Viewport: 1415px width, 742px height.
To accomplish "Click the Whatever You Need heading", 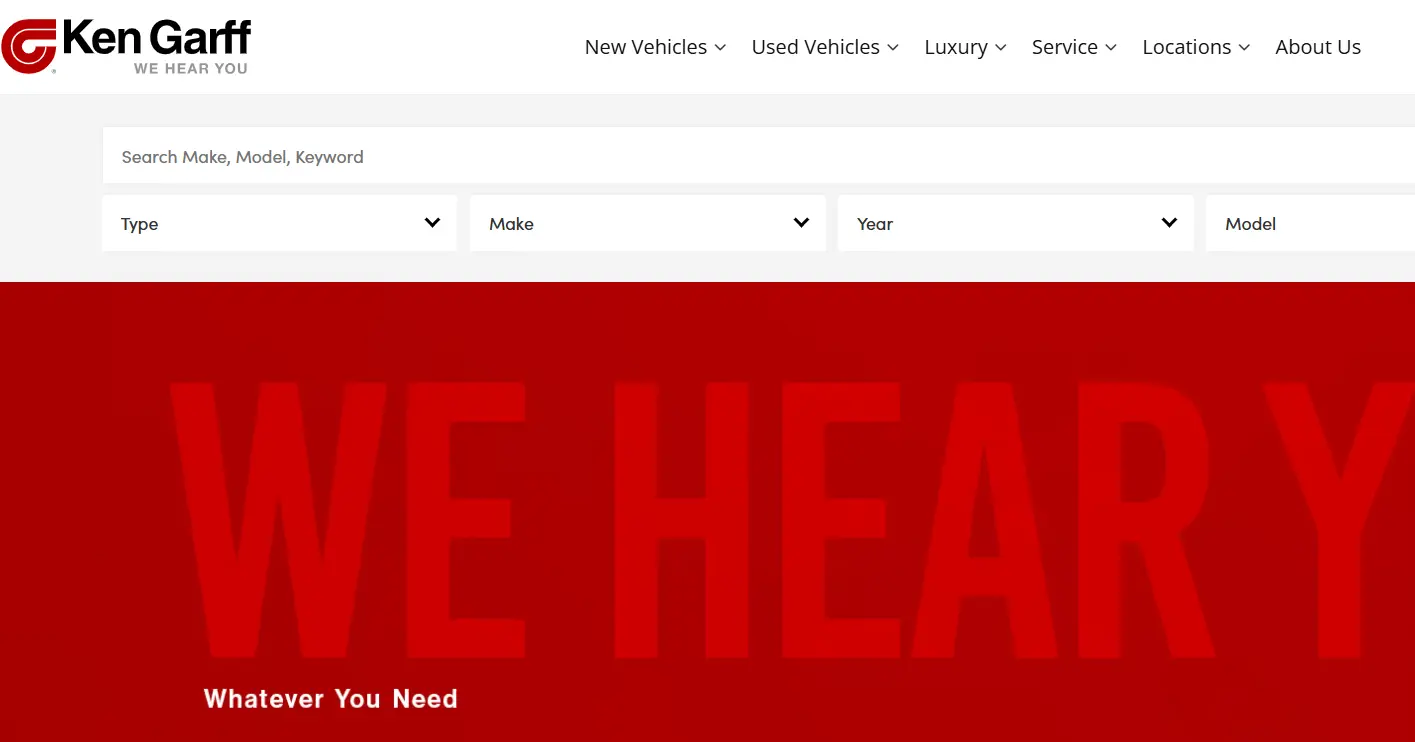I will [x=331, y=699].
